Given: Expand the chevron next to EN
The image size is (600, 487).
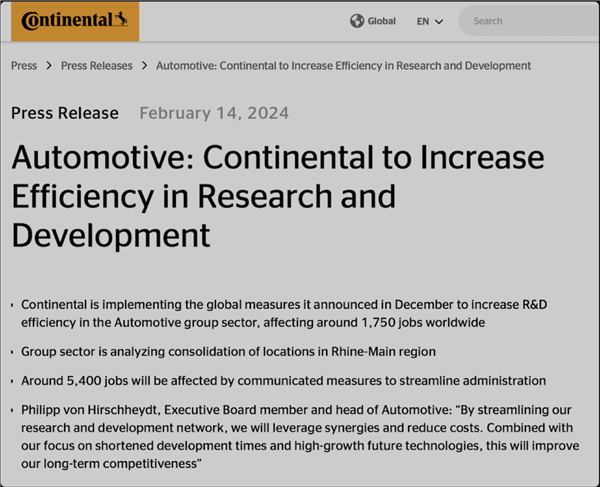Looking at the screenshot, I should click(x=439, y=22).
